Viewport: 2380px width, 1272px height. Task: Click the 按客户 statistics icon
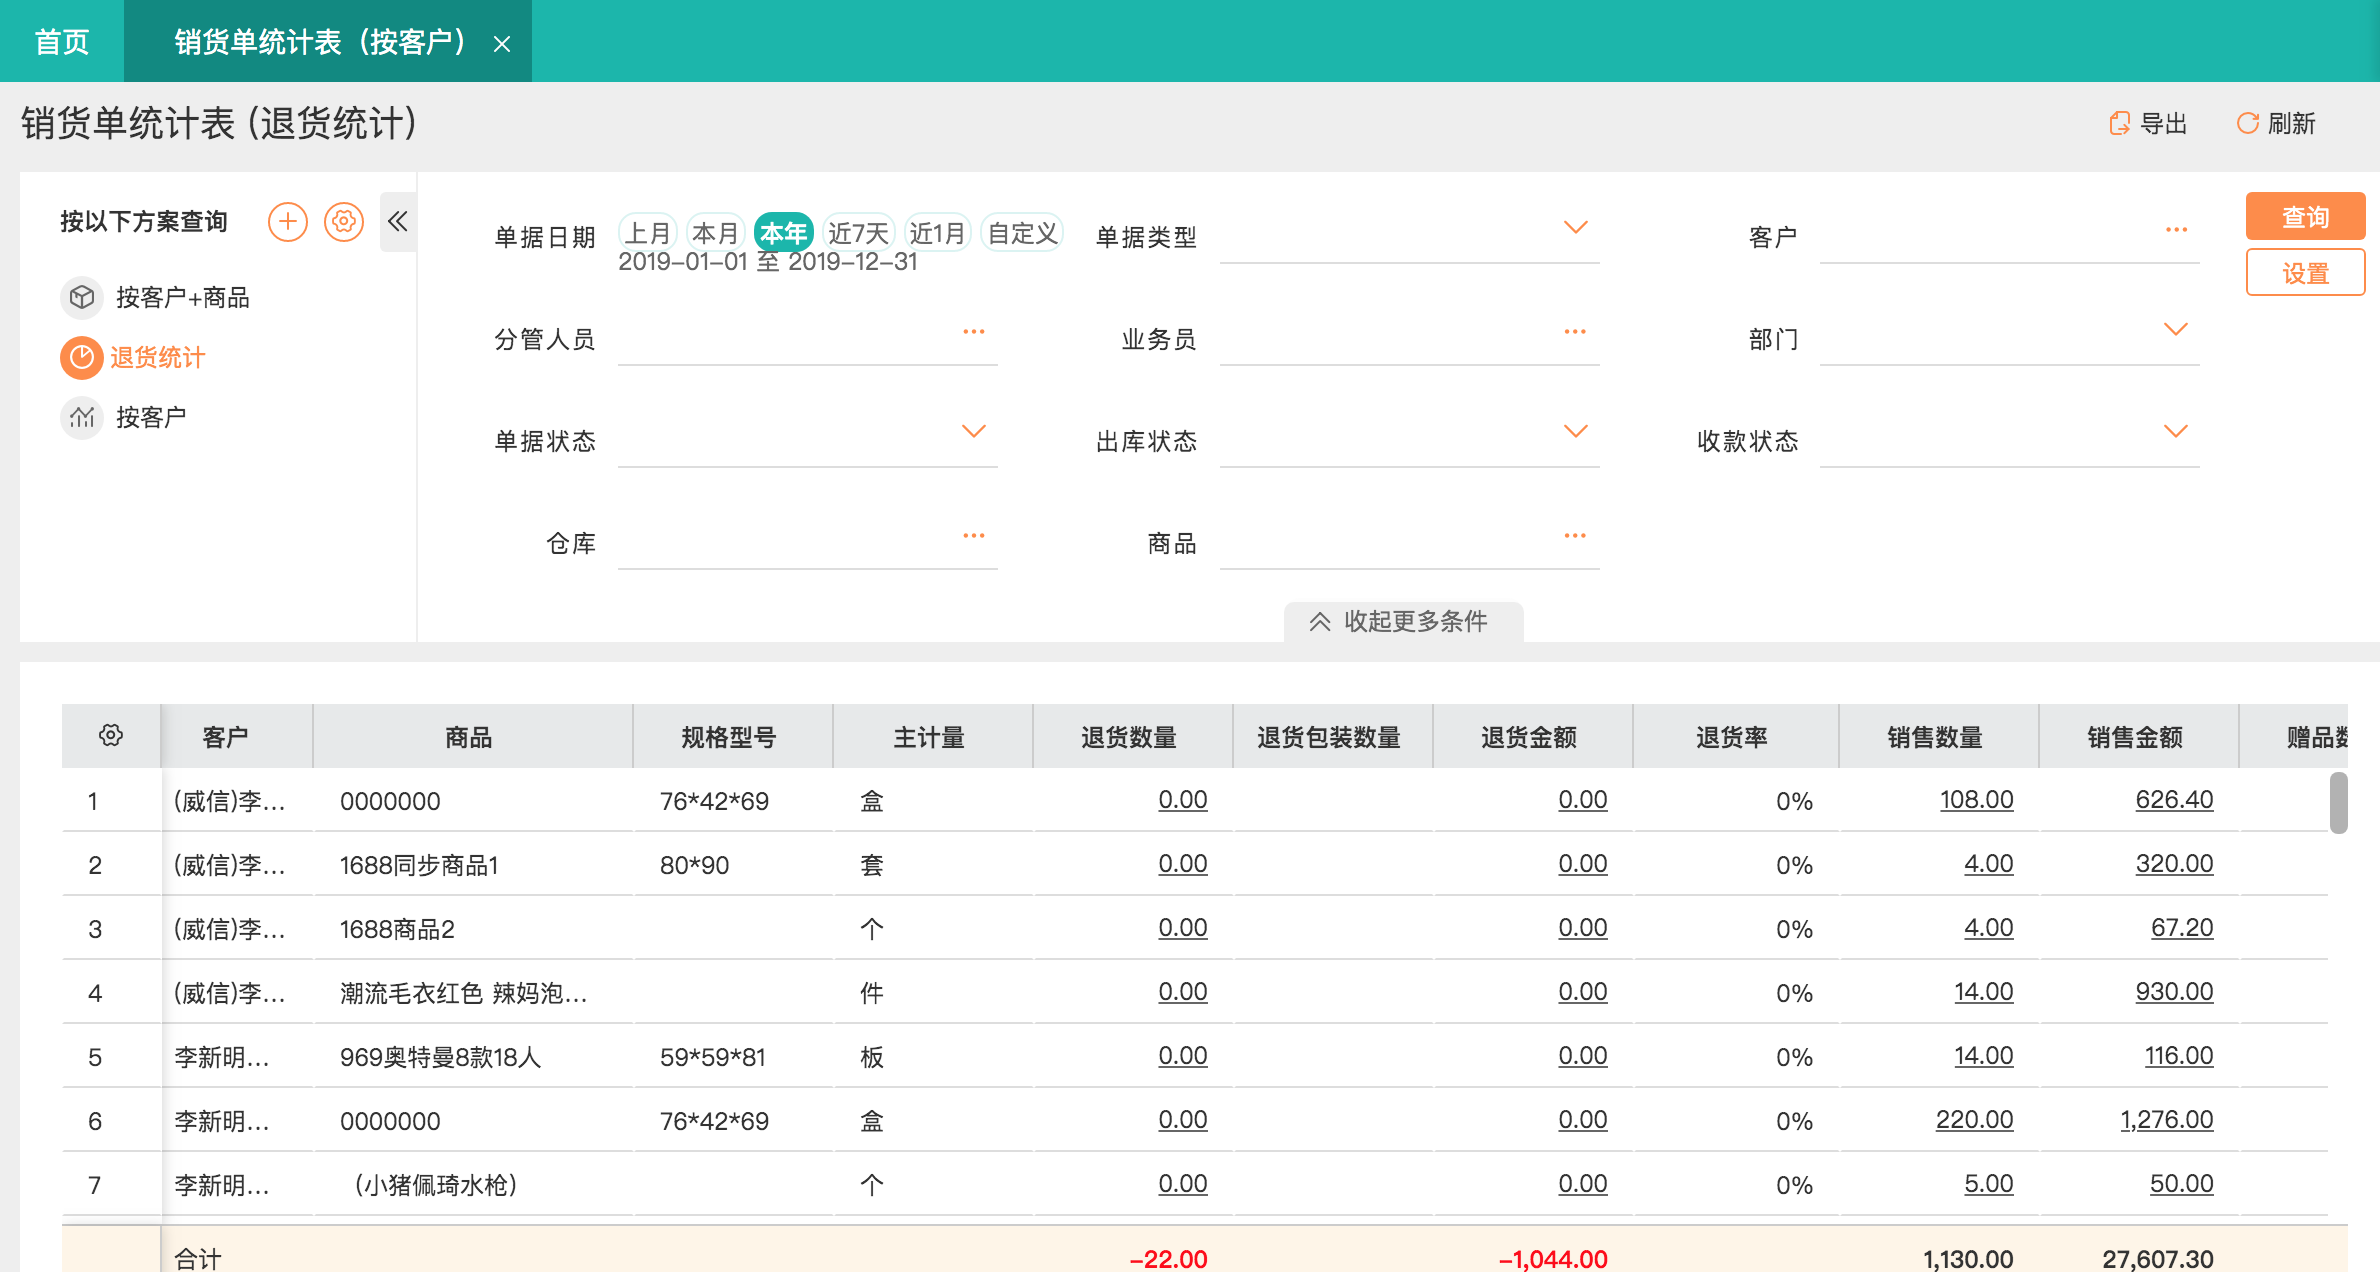pyautogui.click(x=83, y=416)
